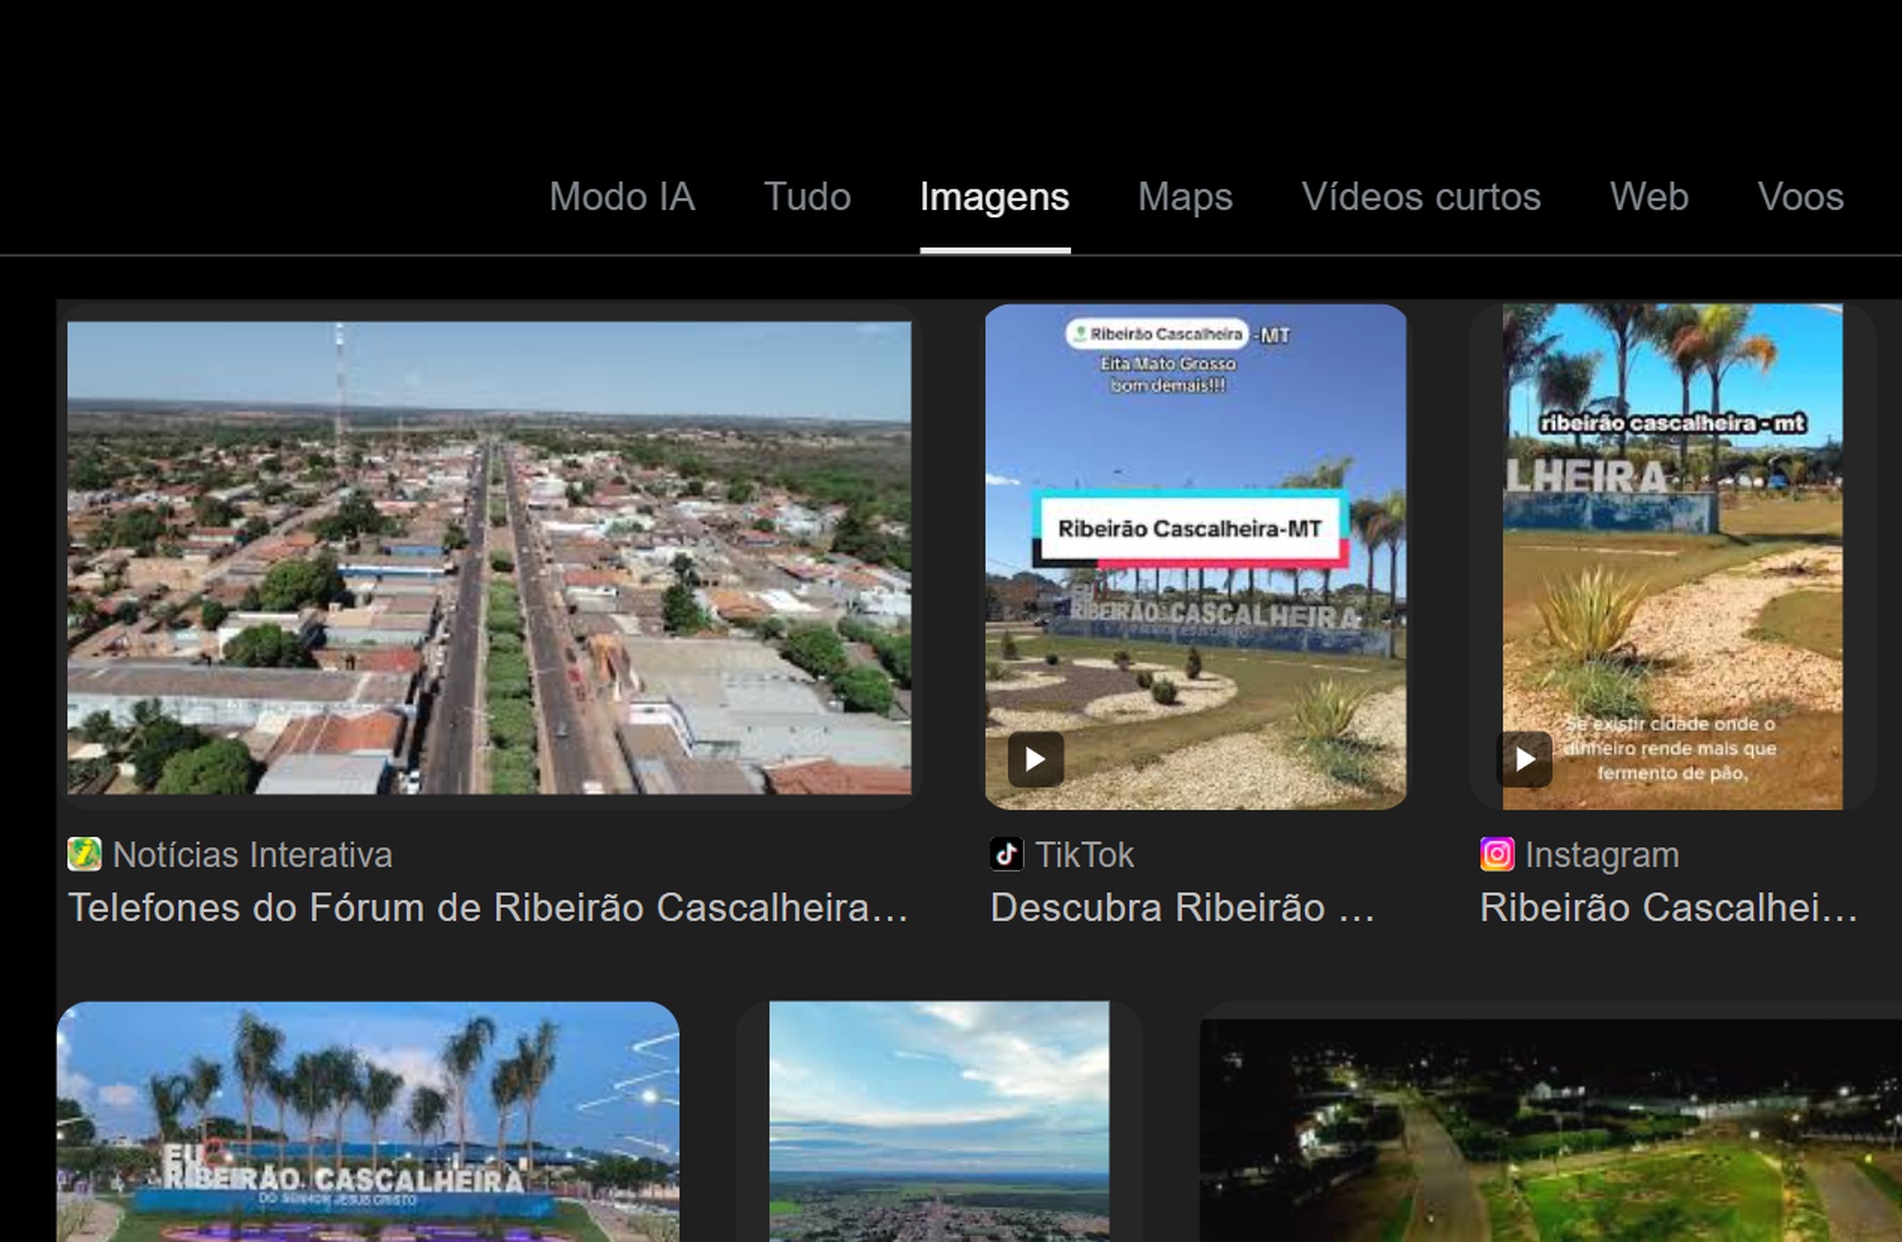Open the Vídeos curtos tab
Screen dimensions: 1902x1242
pyautogui.click(x=1420, y=197)
